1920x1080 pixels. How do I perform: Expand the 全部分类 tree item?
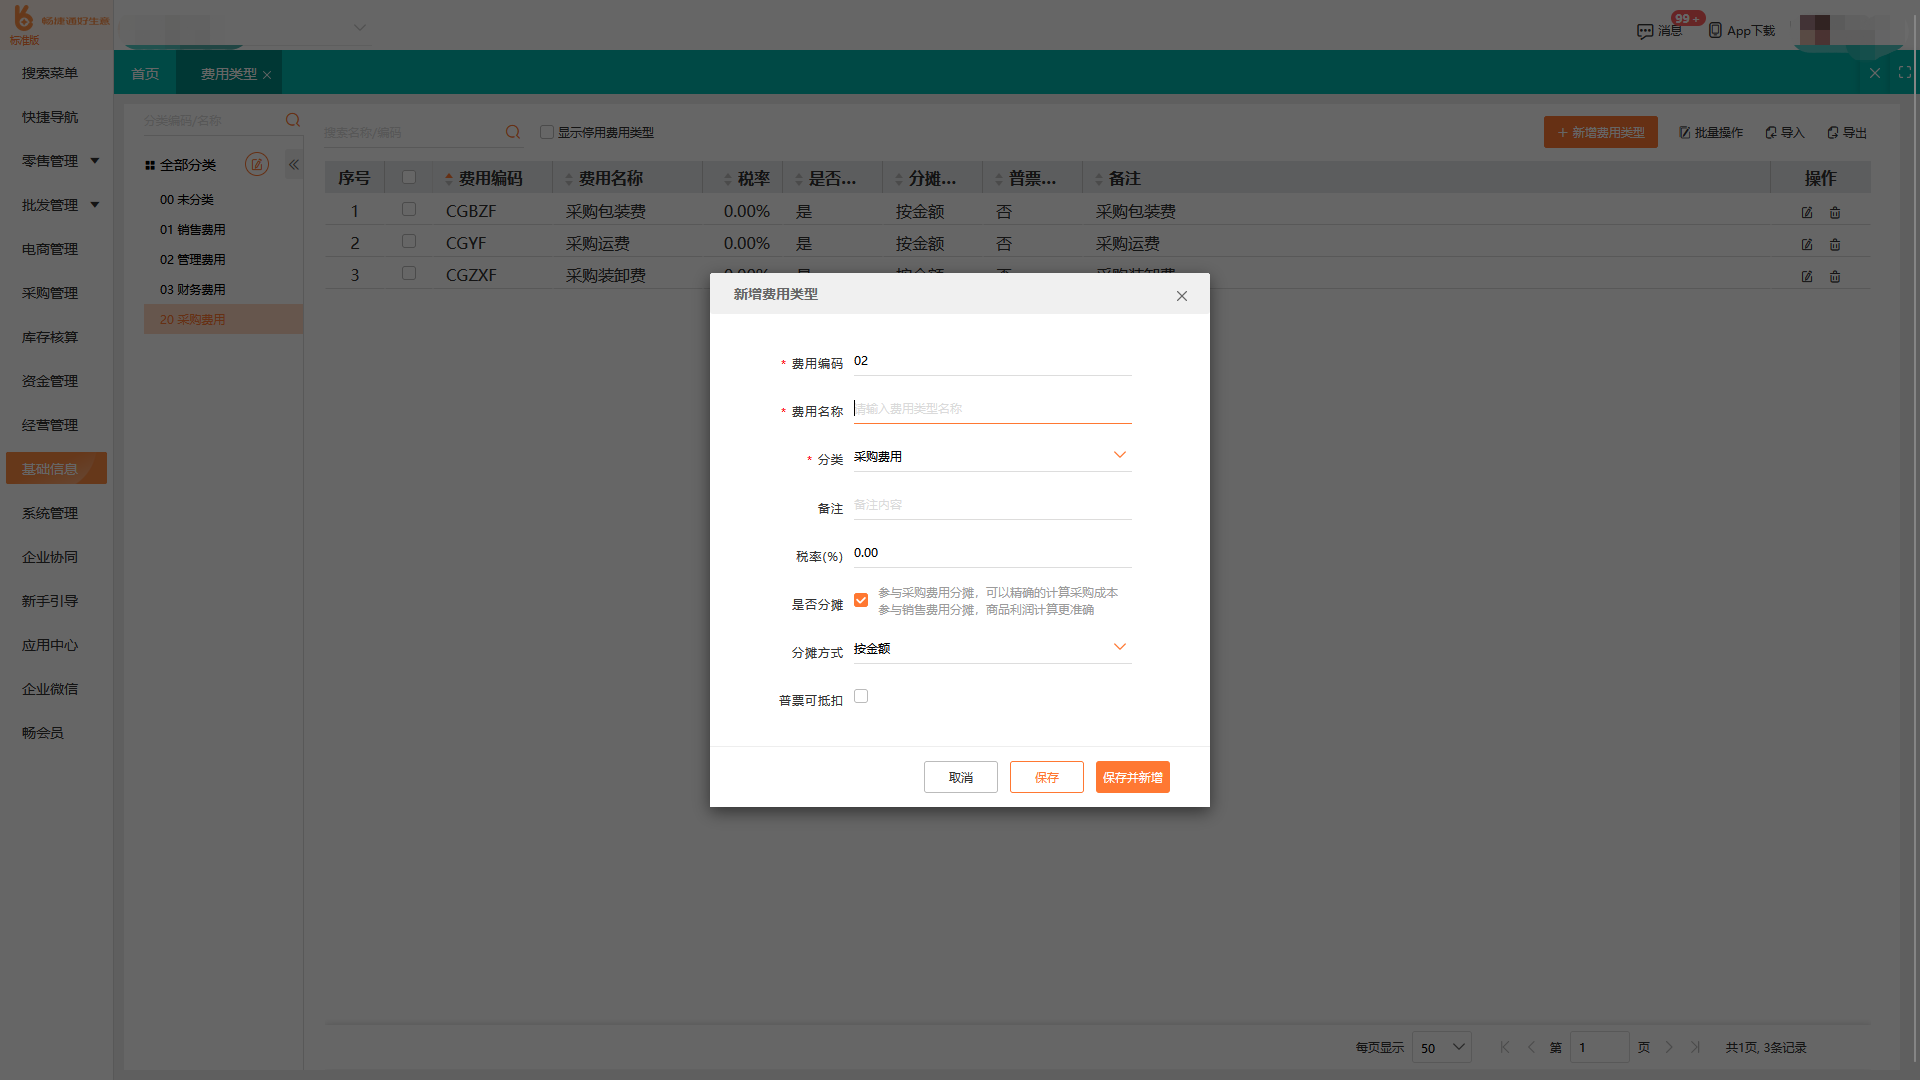tap(149, 165)
